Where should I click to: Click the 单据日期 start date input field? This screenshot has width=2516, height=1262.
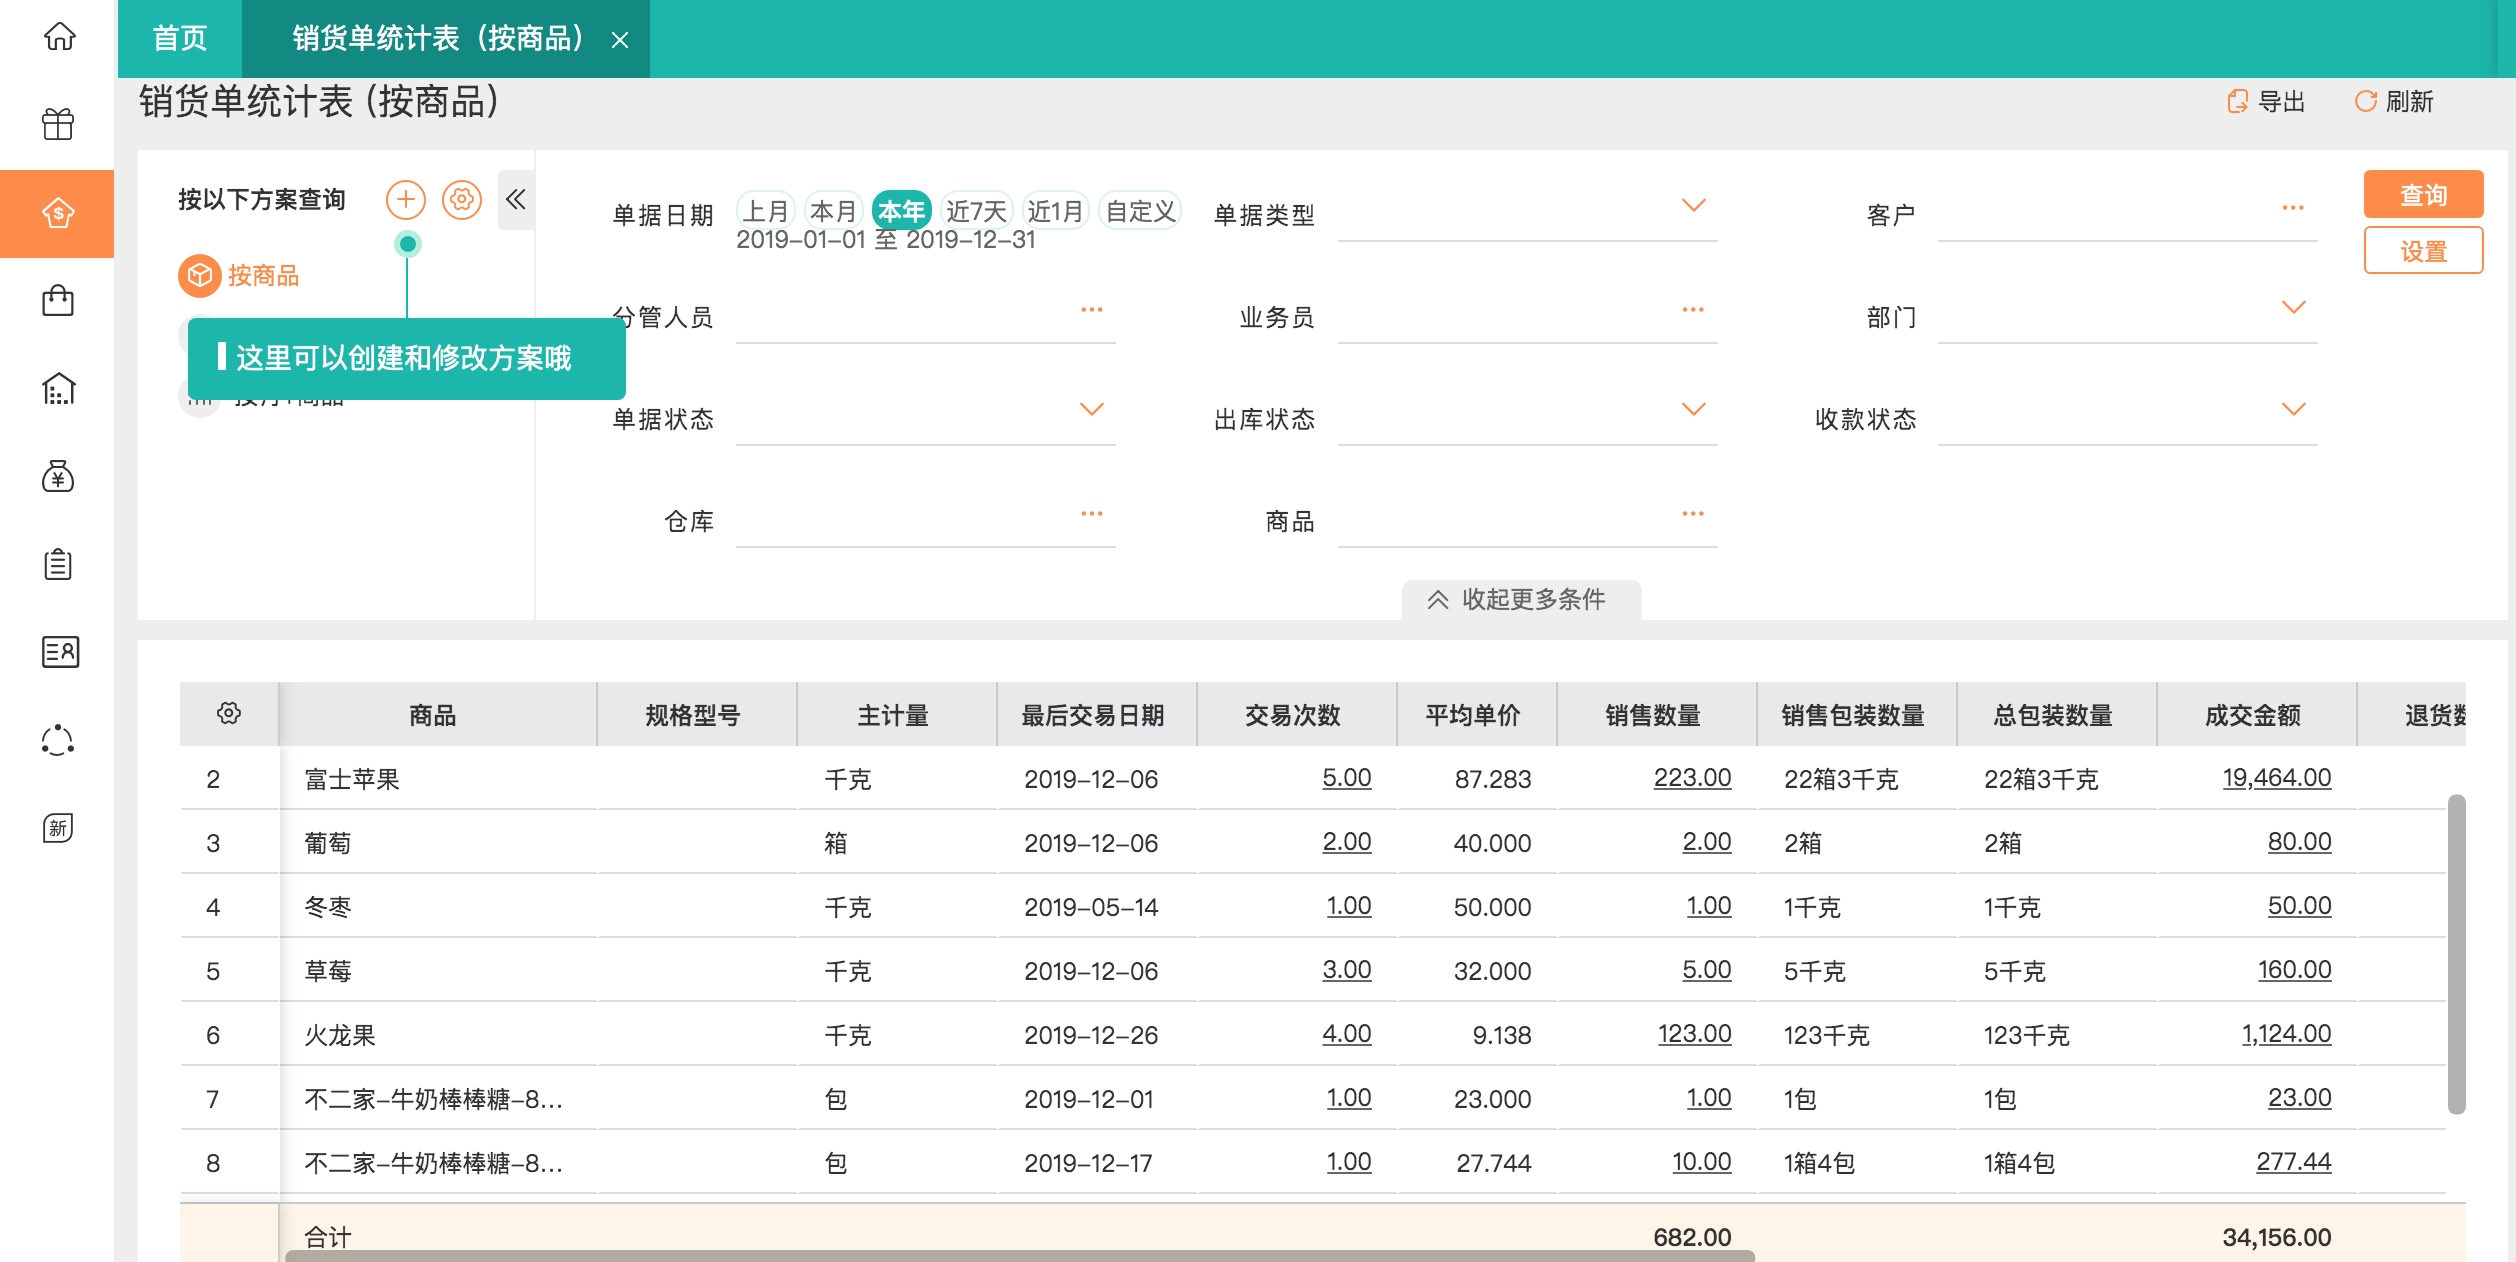pyautogui.click(x=804, y=241)
